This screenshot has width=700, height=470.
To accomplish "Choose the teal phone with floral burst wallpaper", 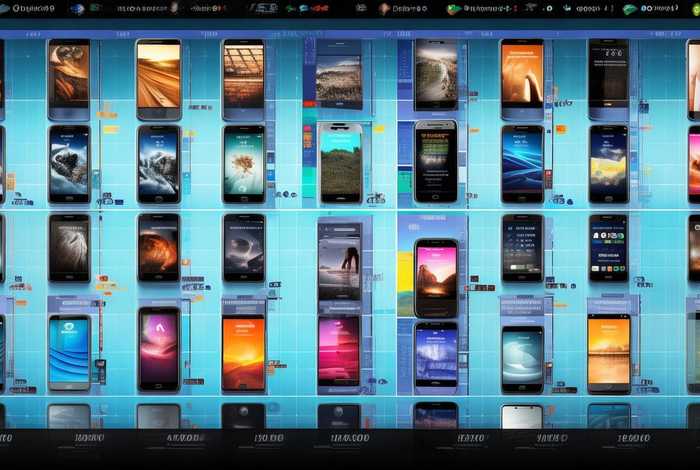I will (244, 163).
